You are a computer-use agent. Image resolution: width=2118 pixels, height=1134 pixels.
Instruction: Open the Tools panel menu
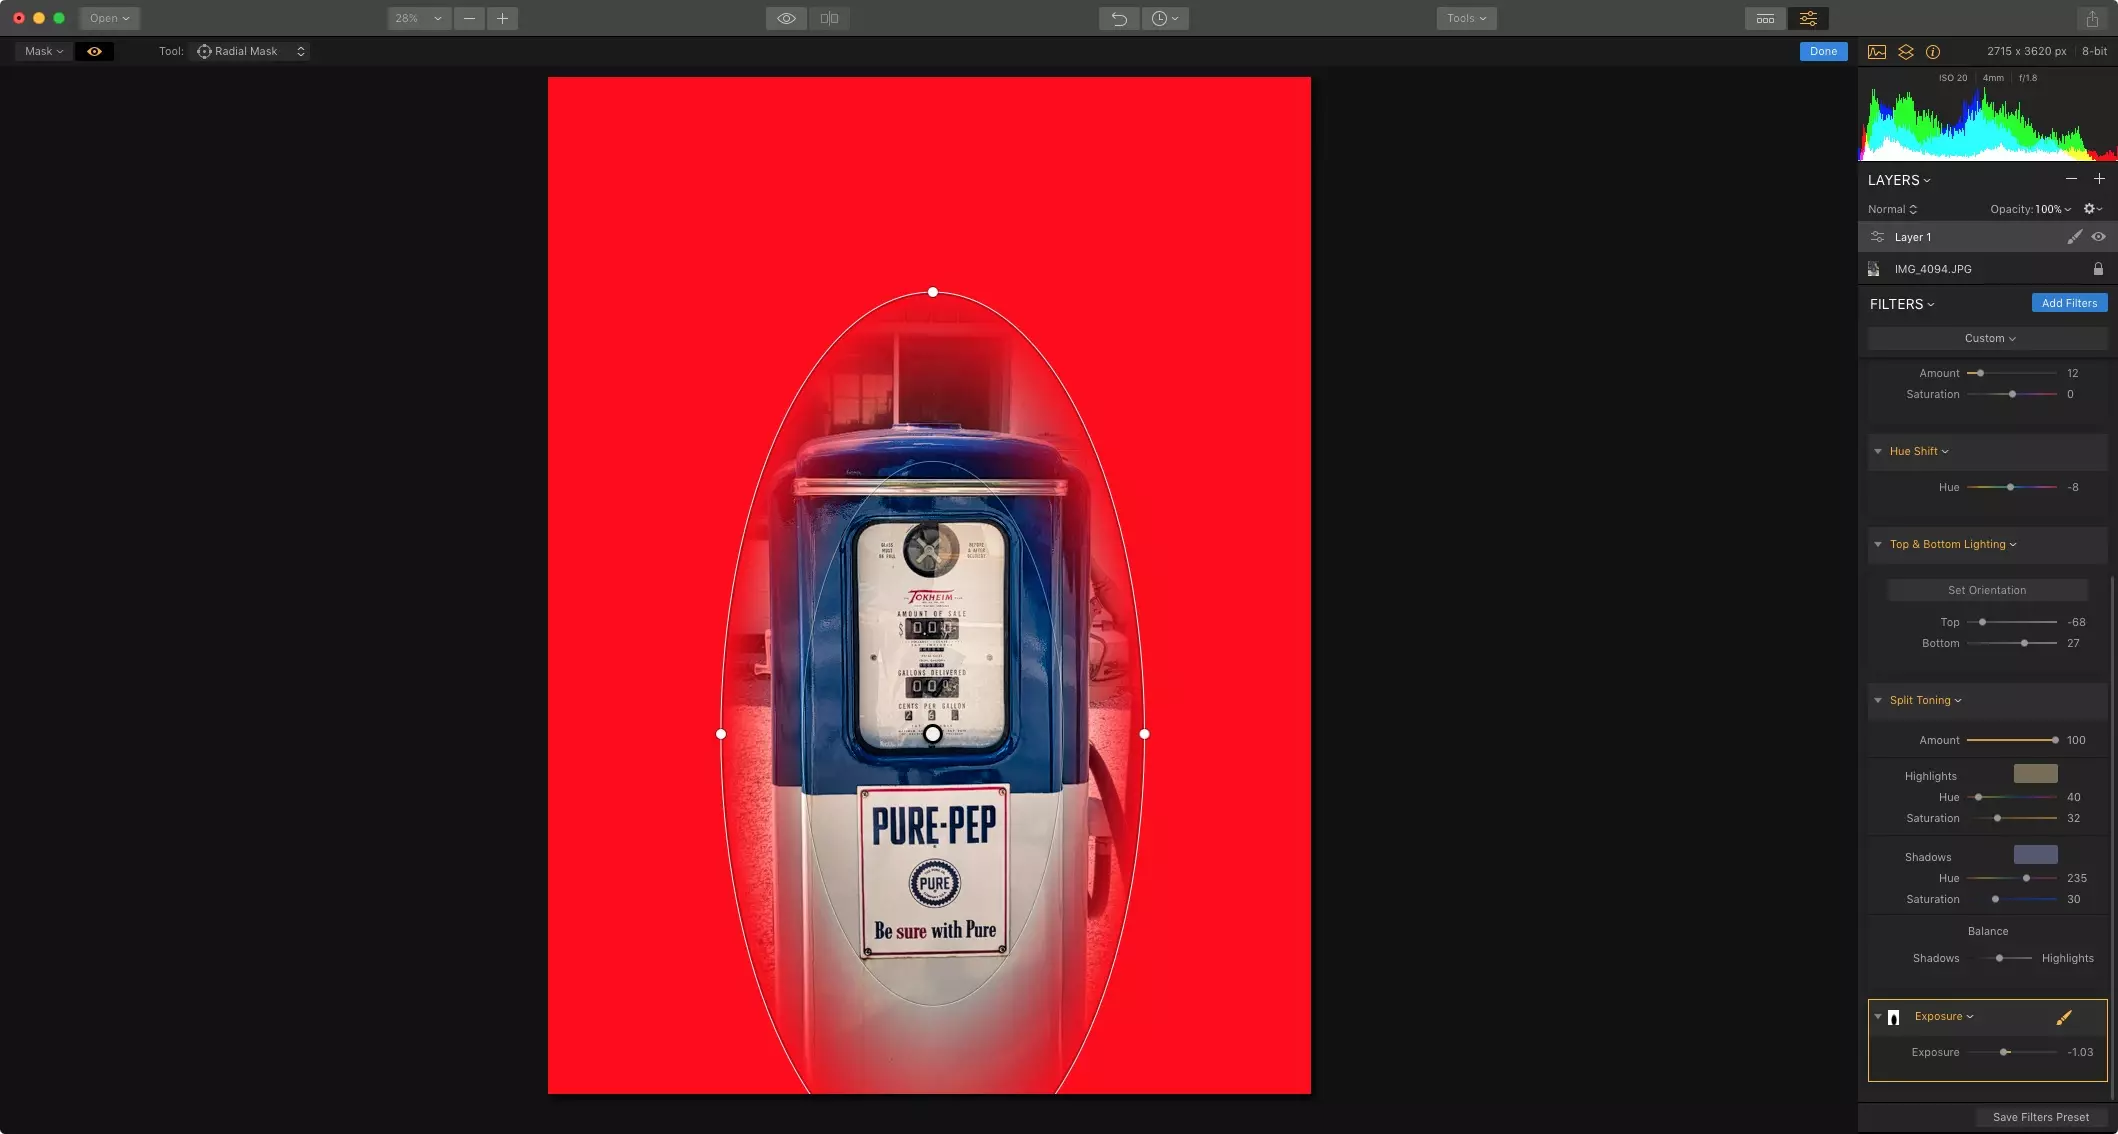tap(1465, 18)
